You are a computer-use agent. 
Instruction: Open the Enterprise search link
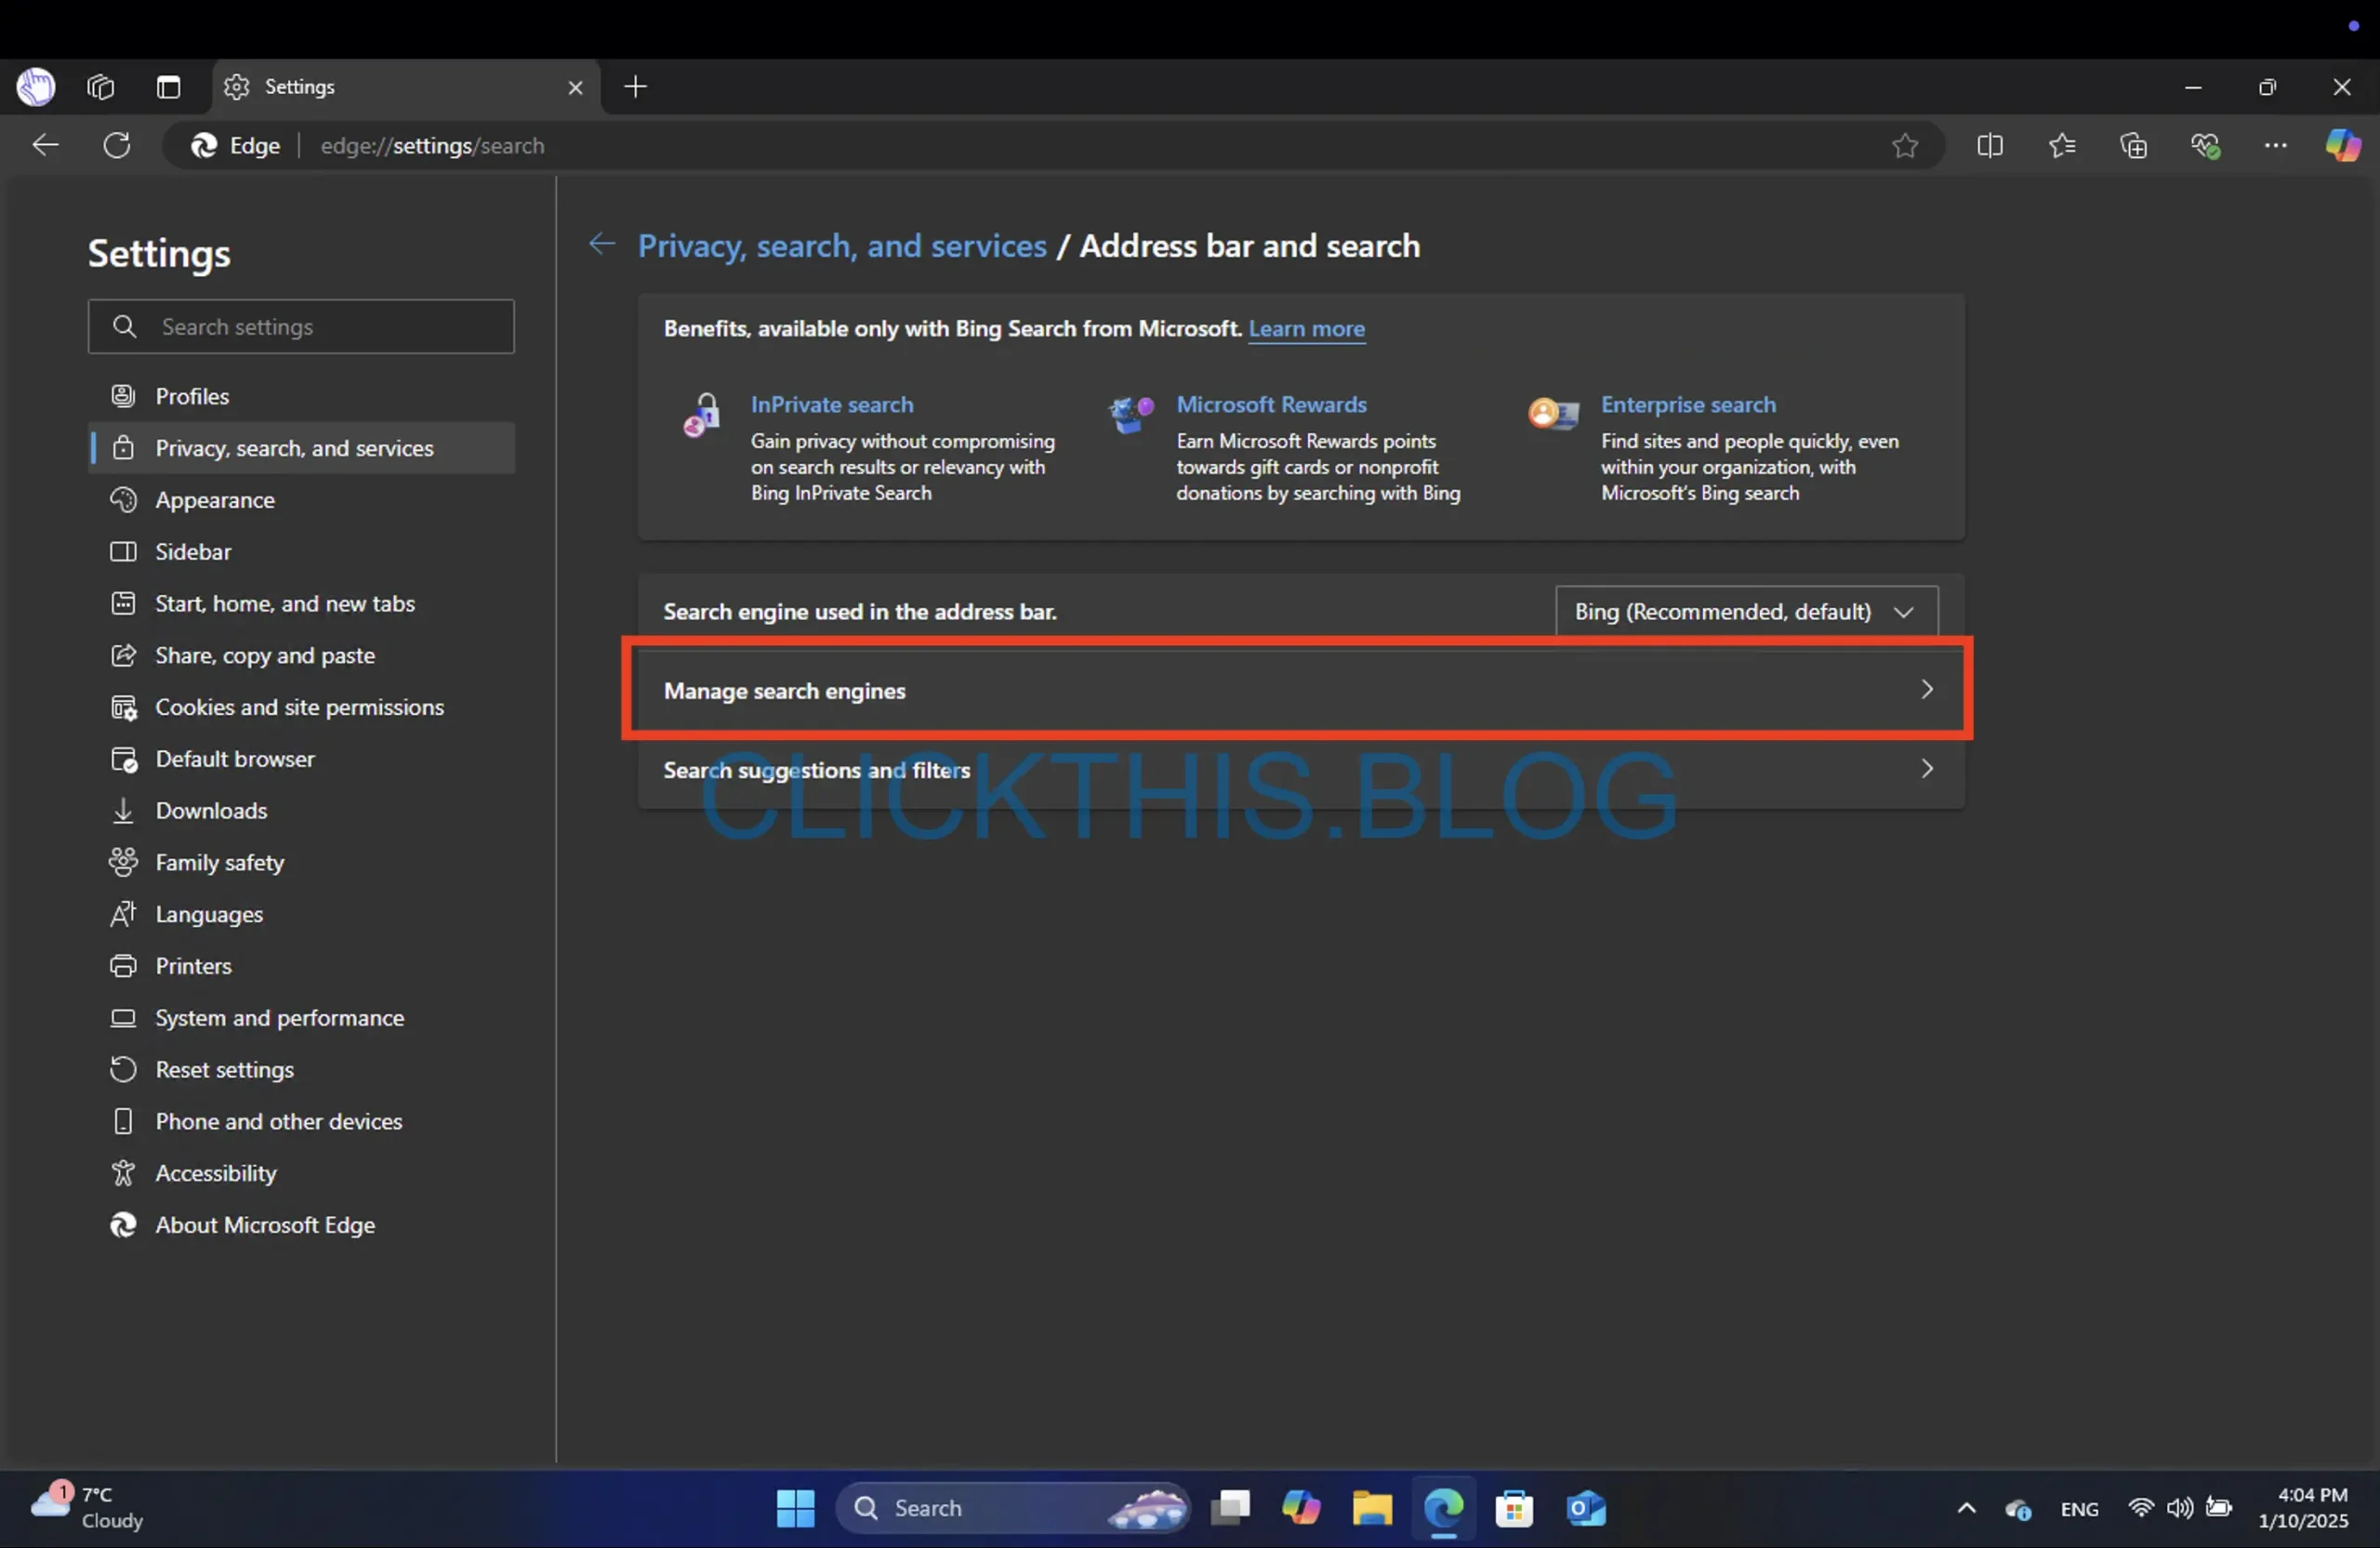pyautogui.click(x=1688, y=405)
